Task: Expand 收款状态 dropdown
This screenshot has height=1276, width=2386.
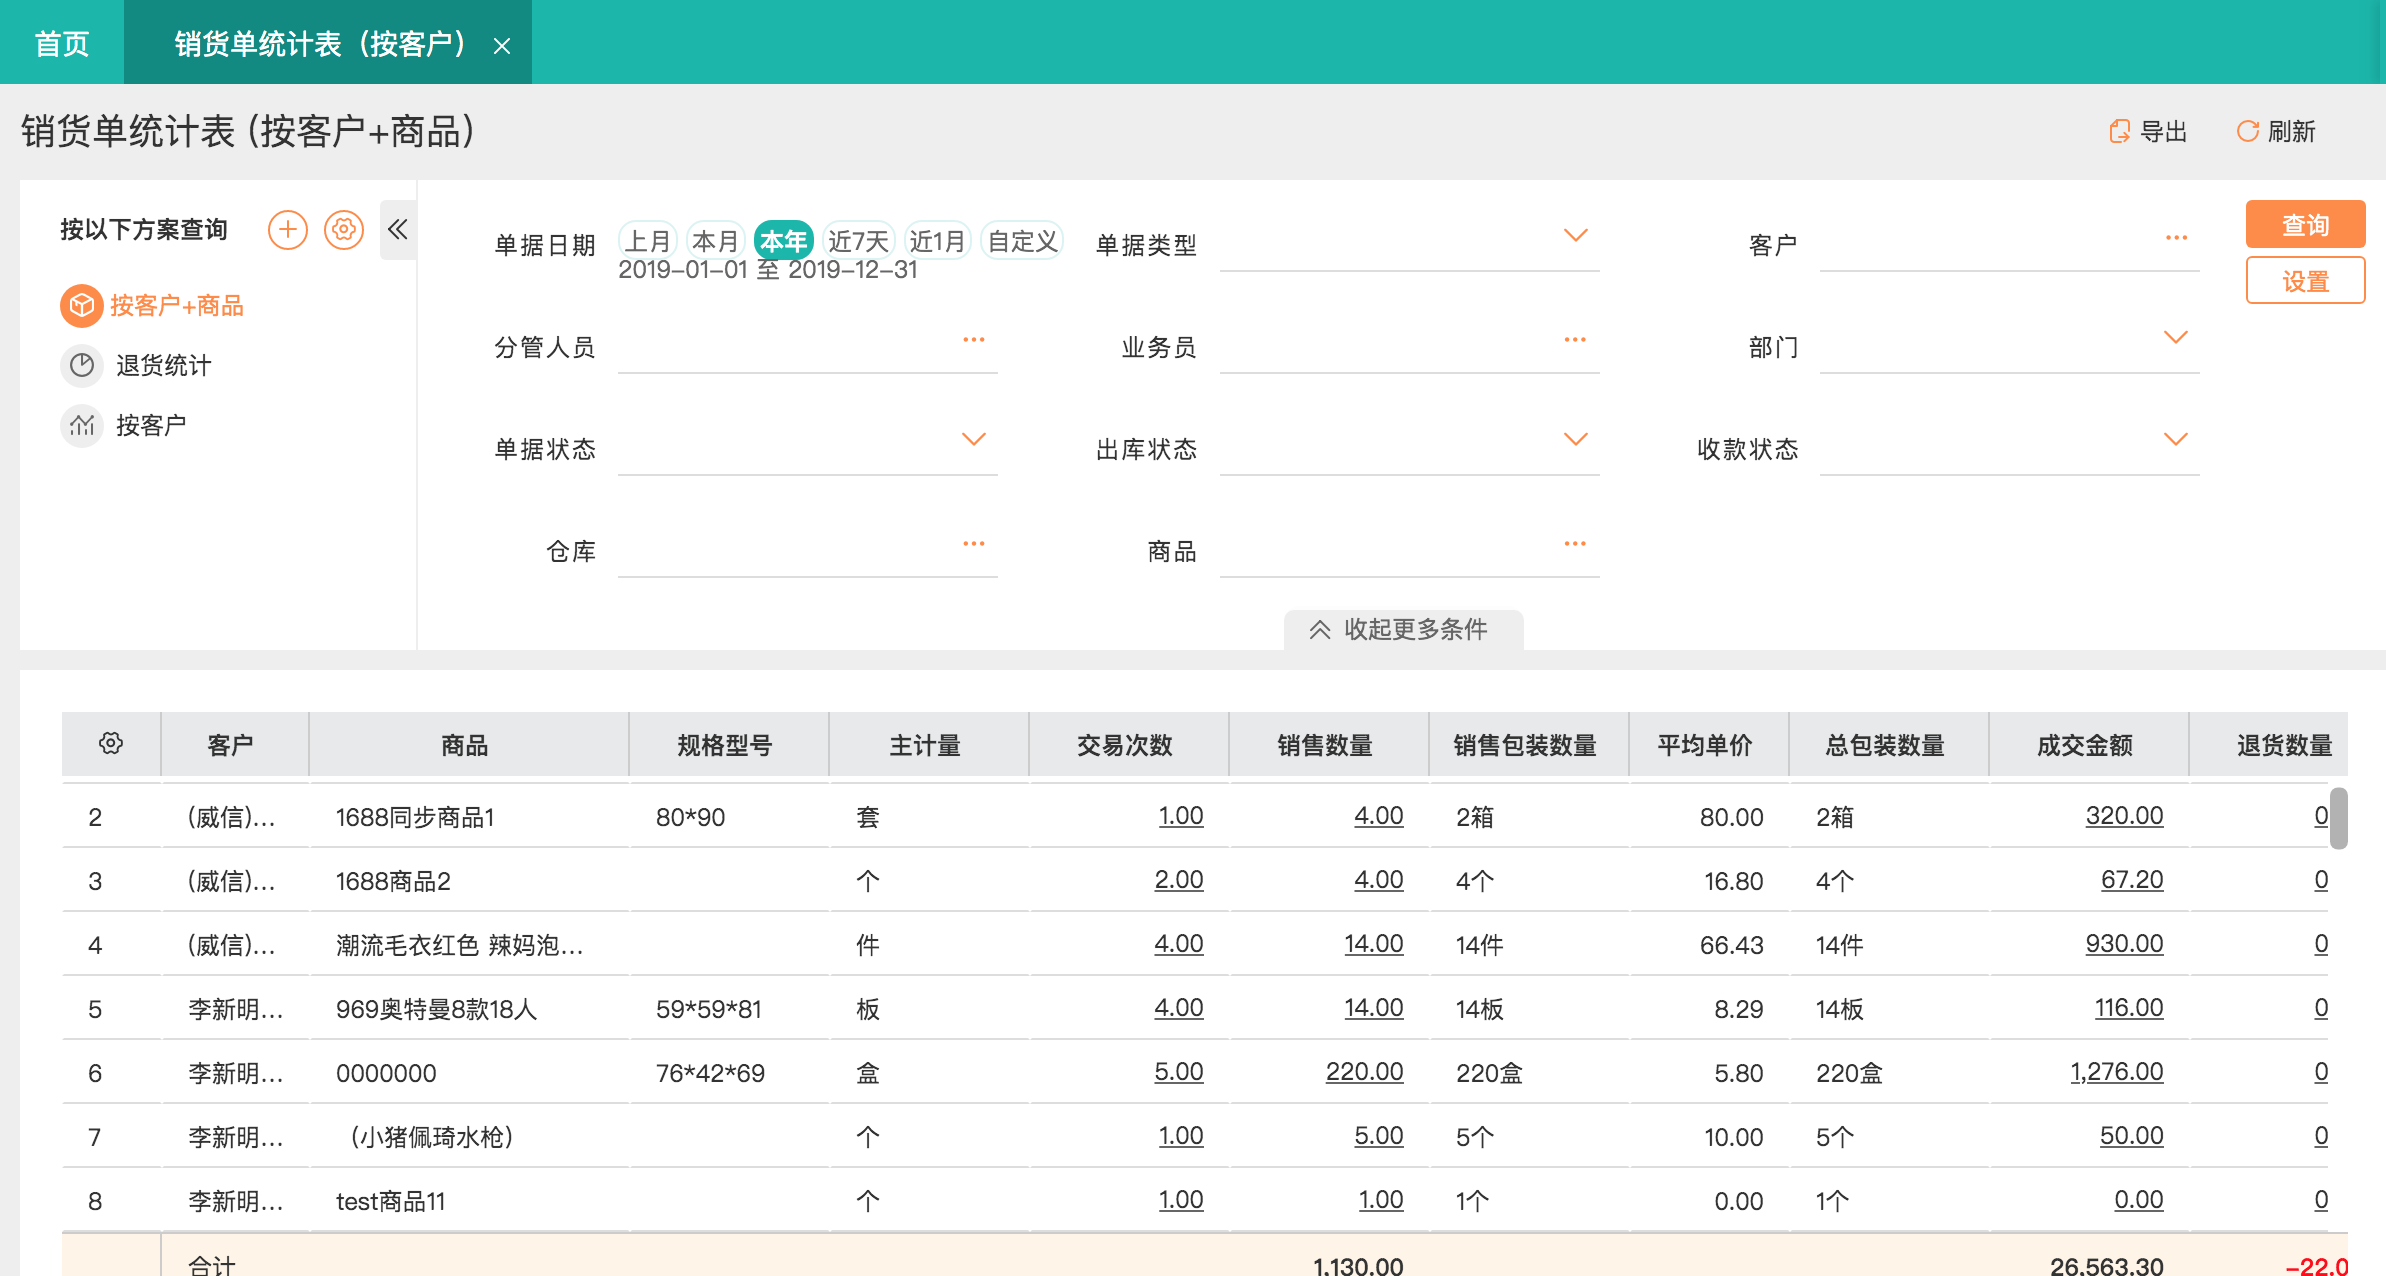Action: pyautogui.click(x=2182, y=442)
